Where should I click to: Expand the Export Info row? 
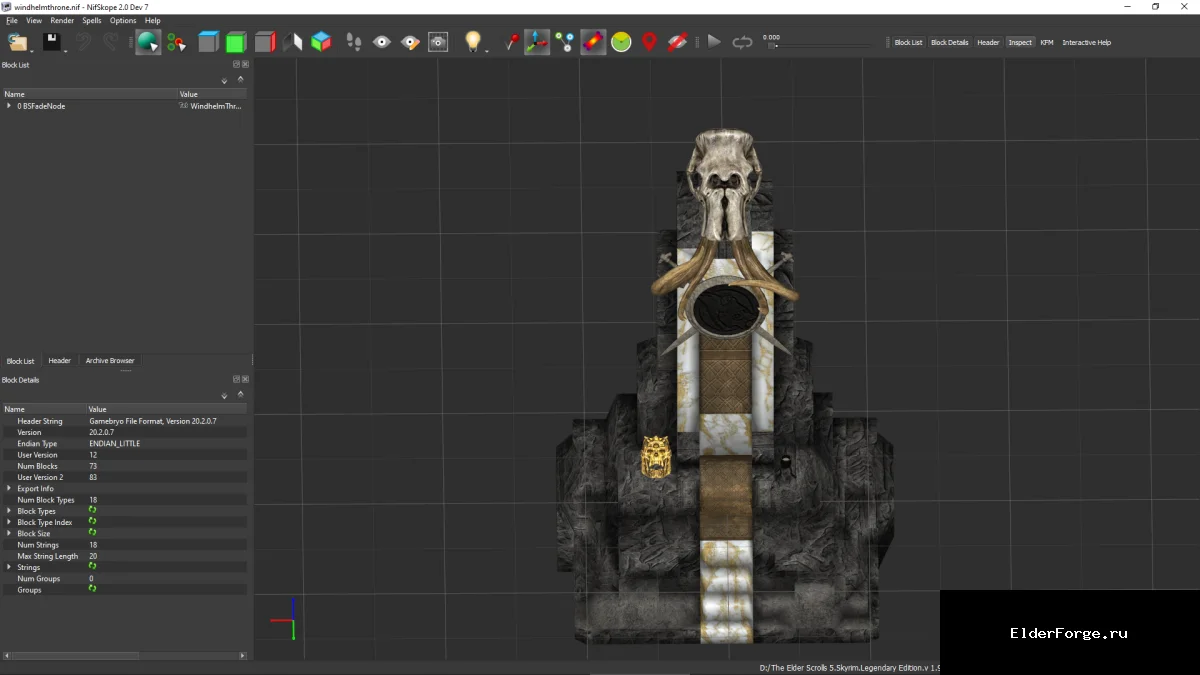coord(9,489)
